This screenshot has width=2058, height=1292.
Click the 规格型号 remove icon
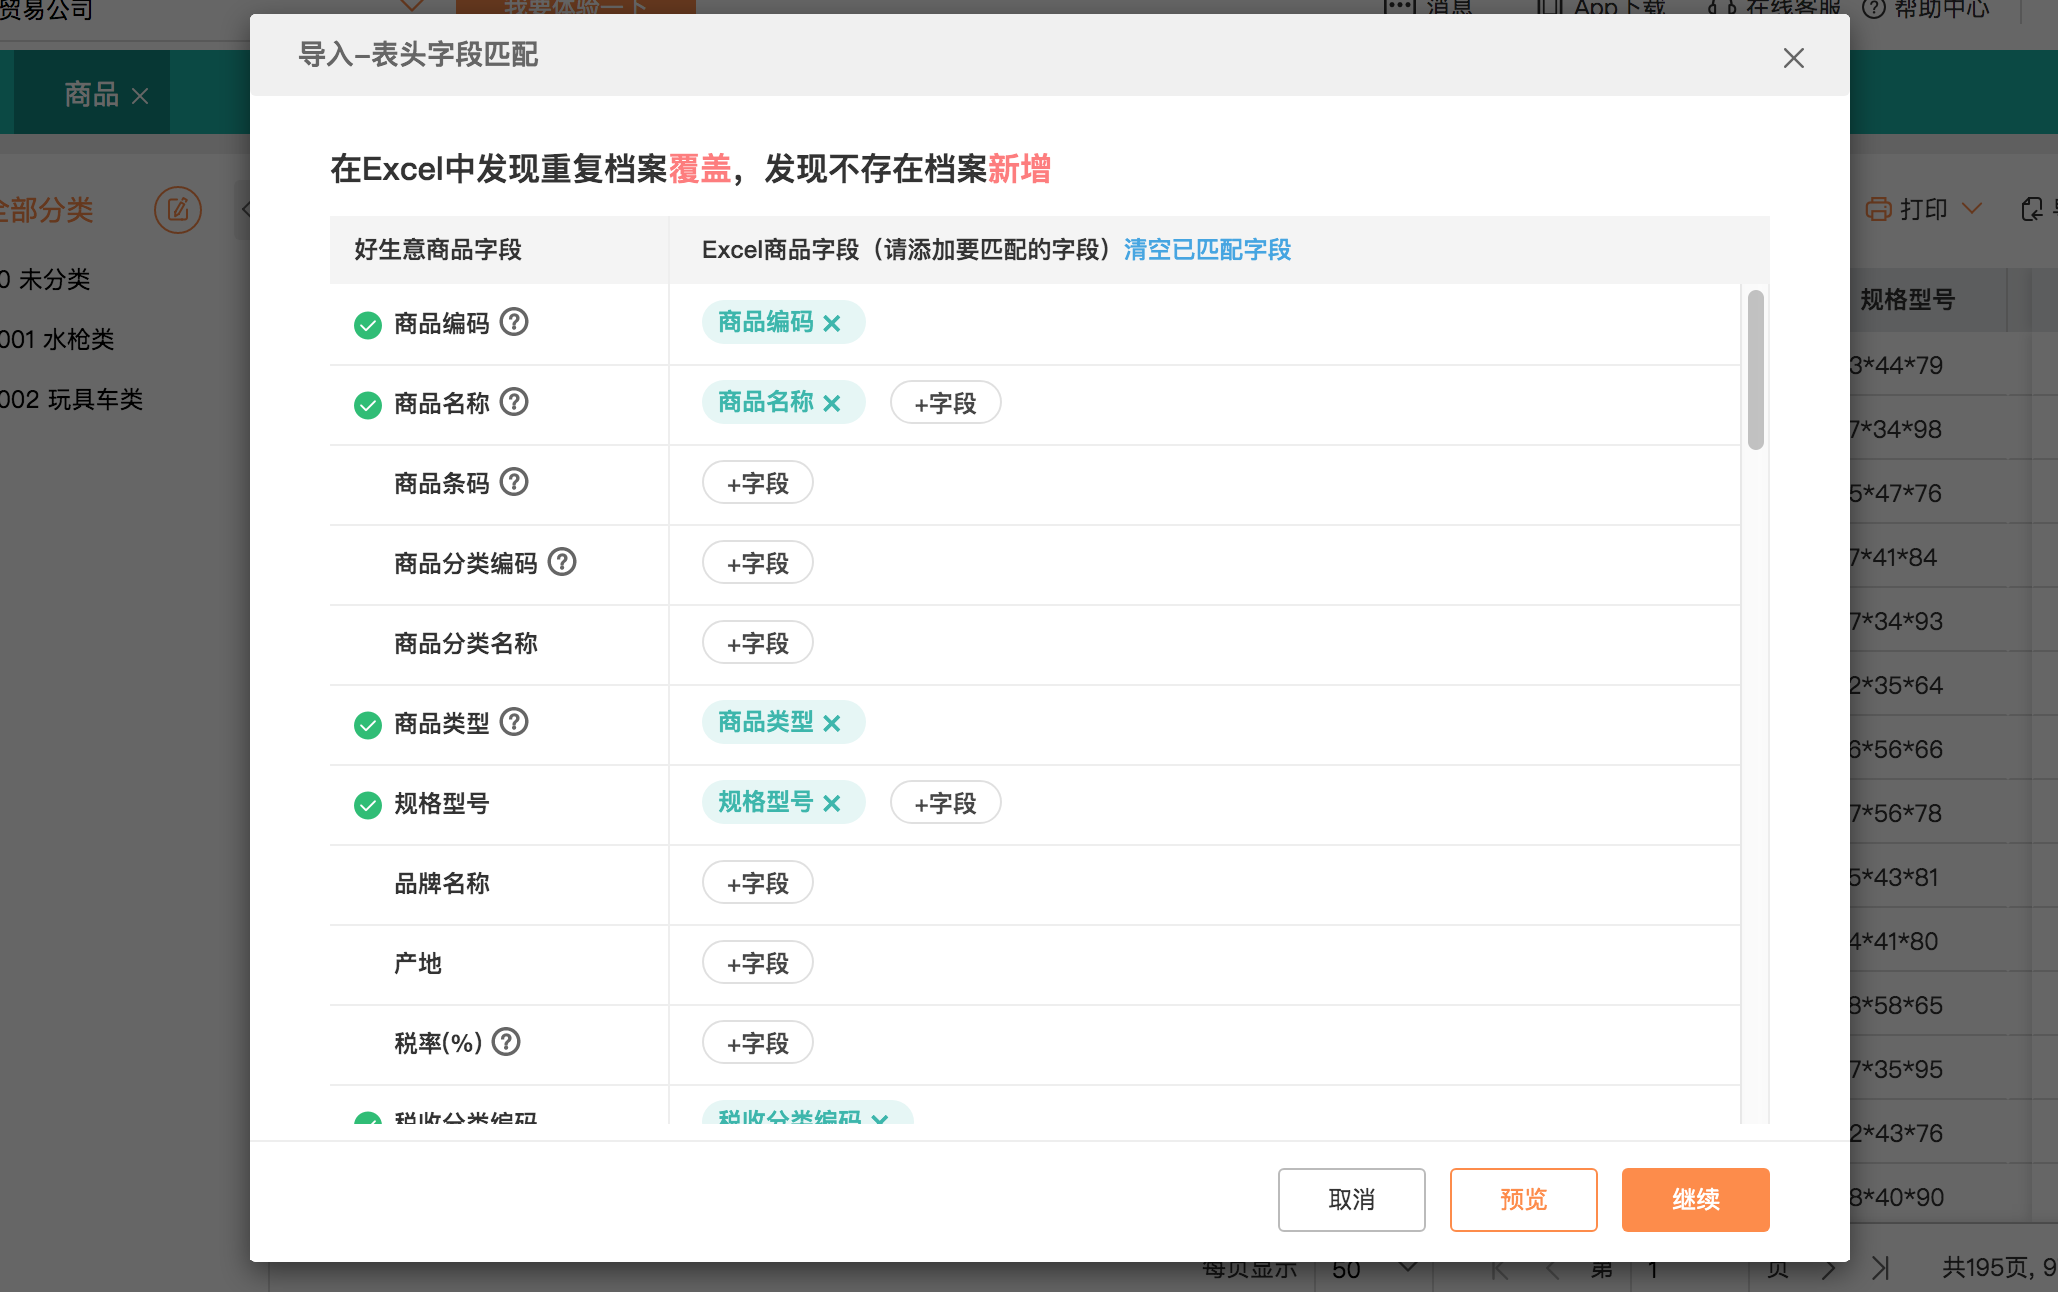tap(832, 804)
